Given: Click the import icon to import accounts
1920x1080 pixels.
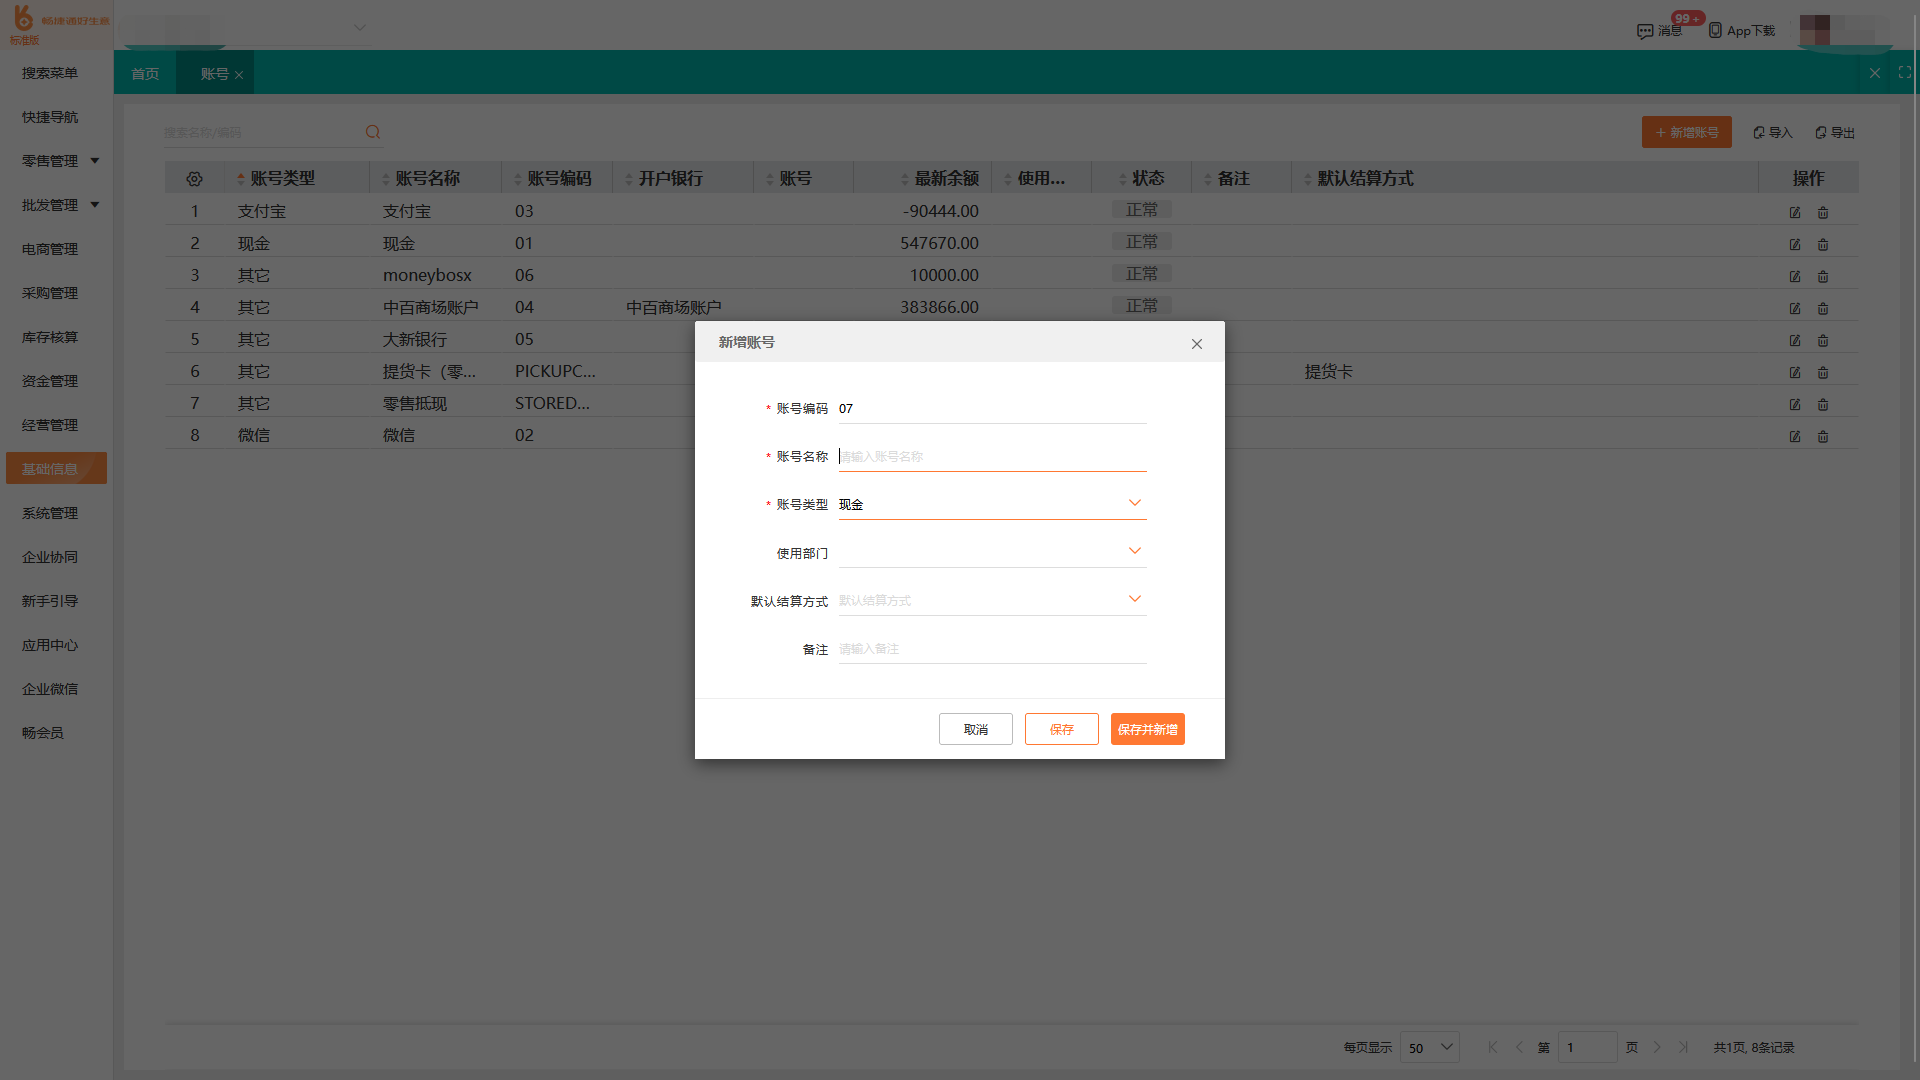Looking at the screenshot, I should tap(1772, 132).
